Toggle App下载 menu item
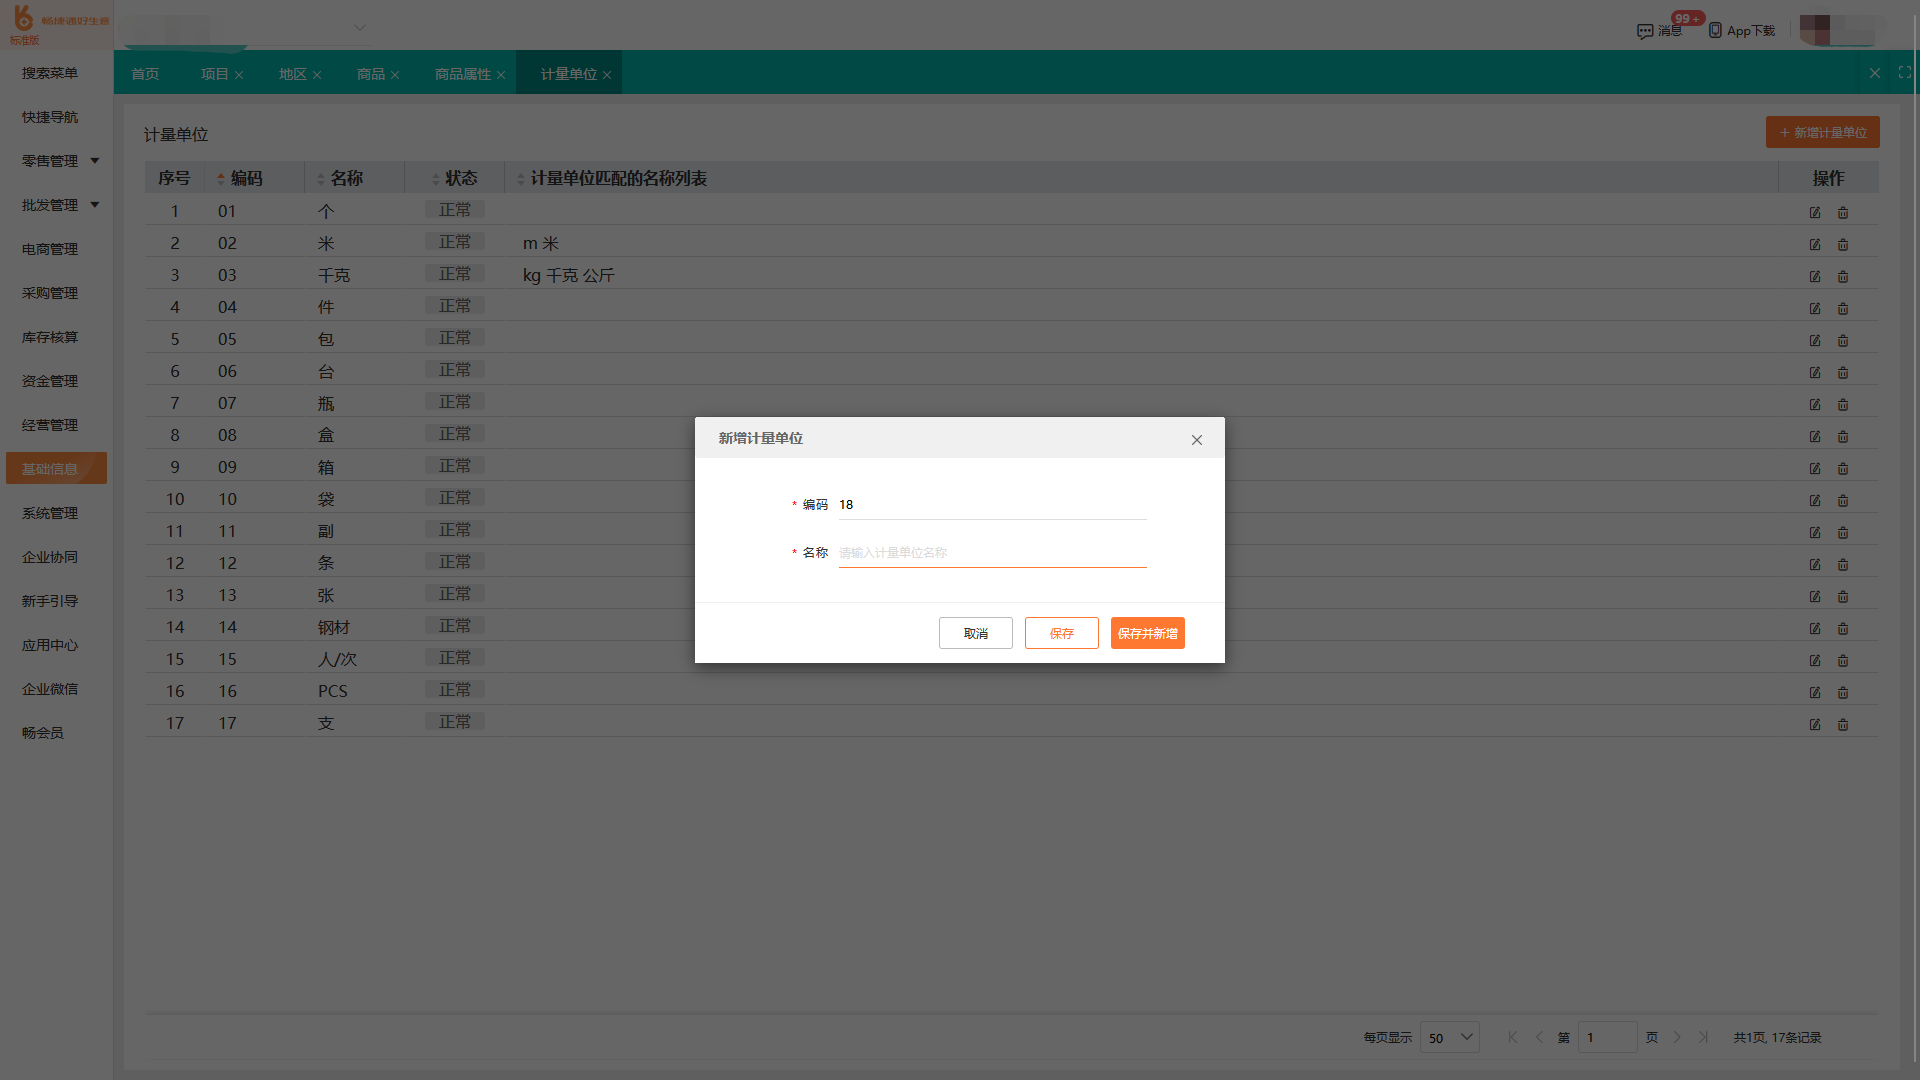Image resolution: width=1920 pixels, height=1080 pixels. (1743, 29)
